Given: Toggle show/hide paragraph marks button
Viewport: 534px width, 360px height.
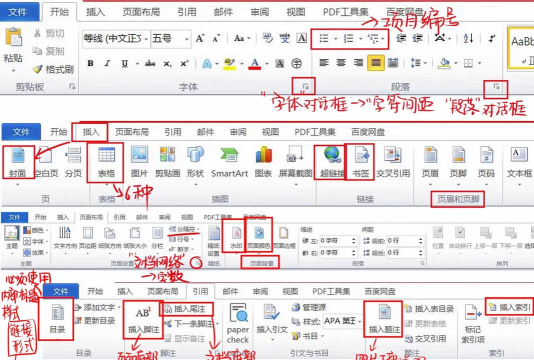Looking at the screenshot, I should 491,38.
